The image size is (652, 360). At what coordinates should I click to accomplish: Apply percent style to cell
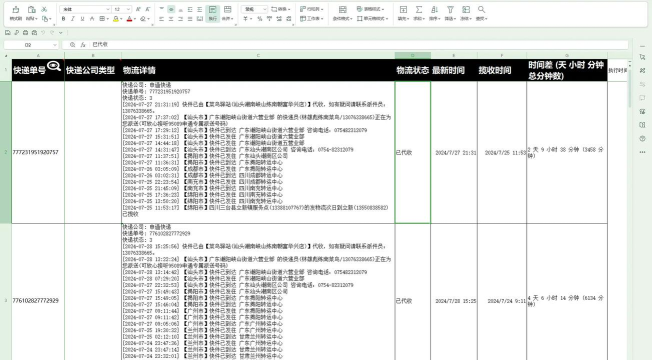click(x=259, y=19)
